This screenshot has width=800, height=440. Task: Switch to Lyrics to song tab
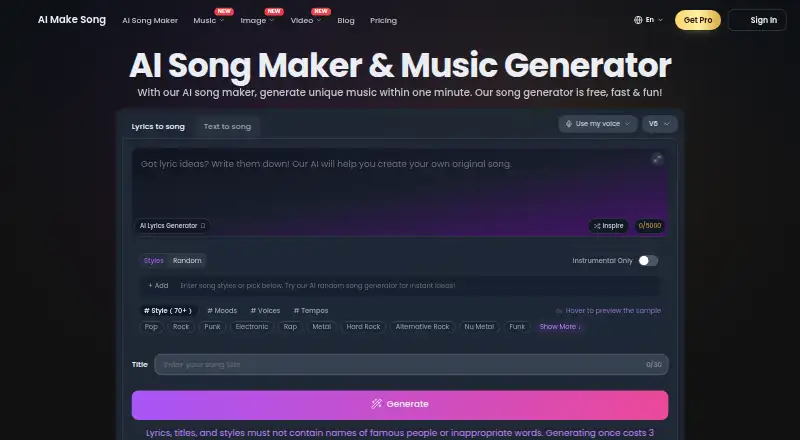158,127
